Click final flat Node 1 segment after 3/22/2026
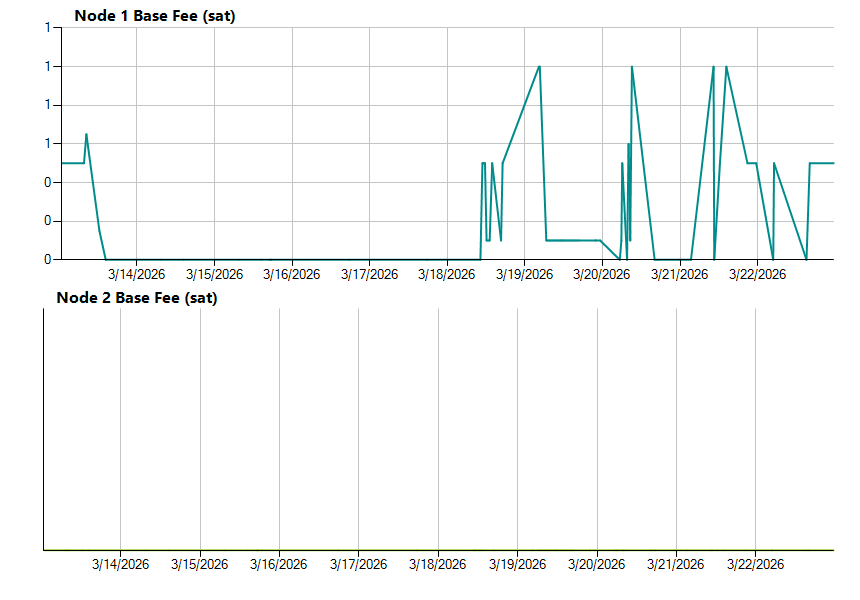Image resolution: width=860 pixels, height=600 pixels. pyautogui.click(x=822, y=163)
